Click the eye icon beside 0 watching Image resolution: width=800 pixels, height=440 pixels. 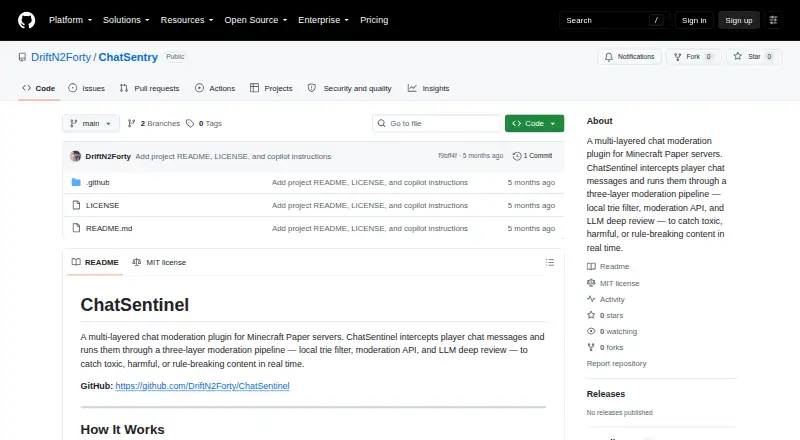point(591,331)
